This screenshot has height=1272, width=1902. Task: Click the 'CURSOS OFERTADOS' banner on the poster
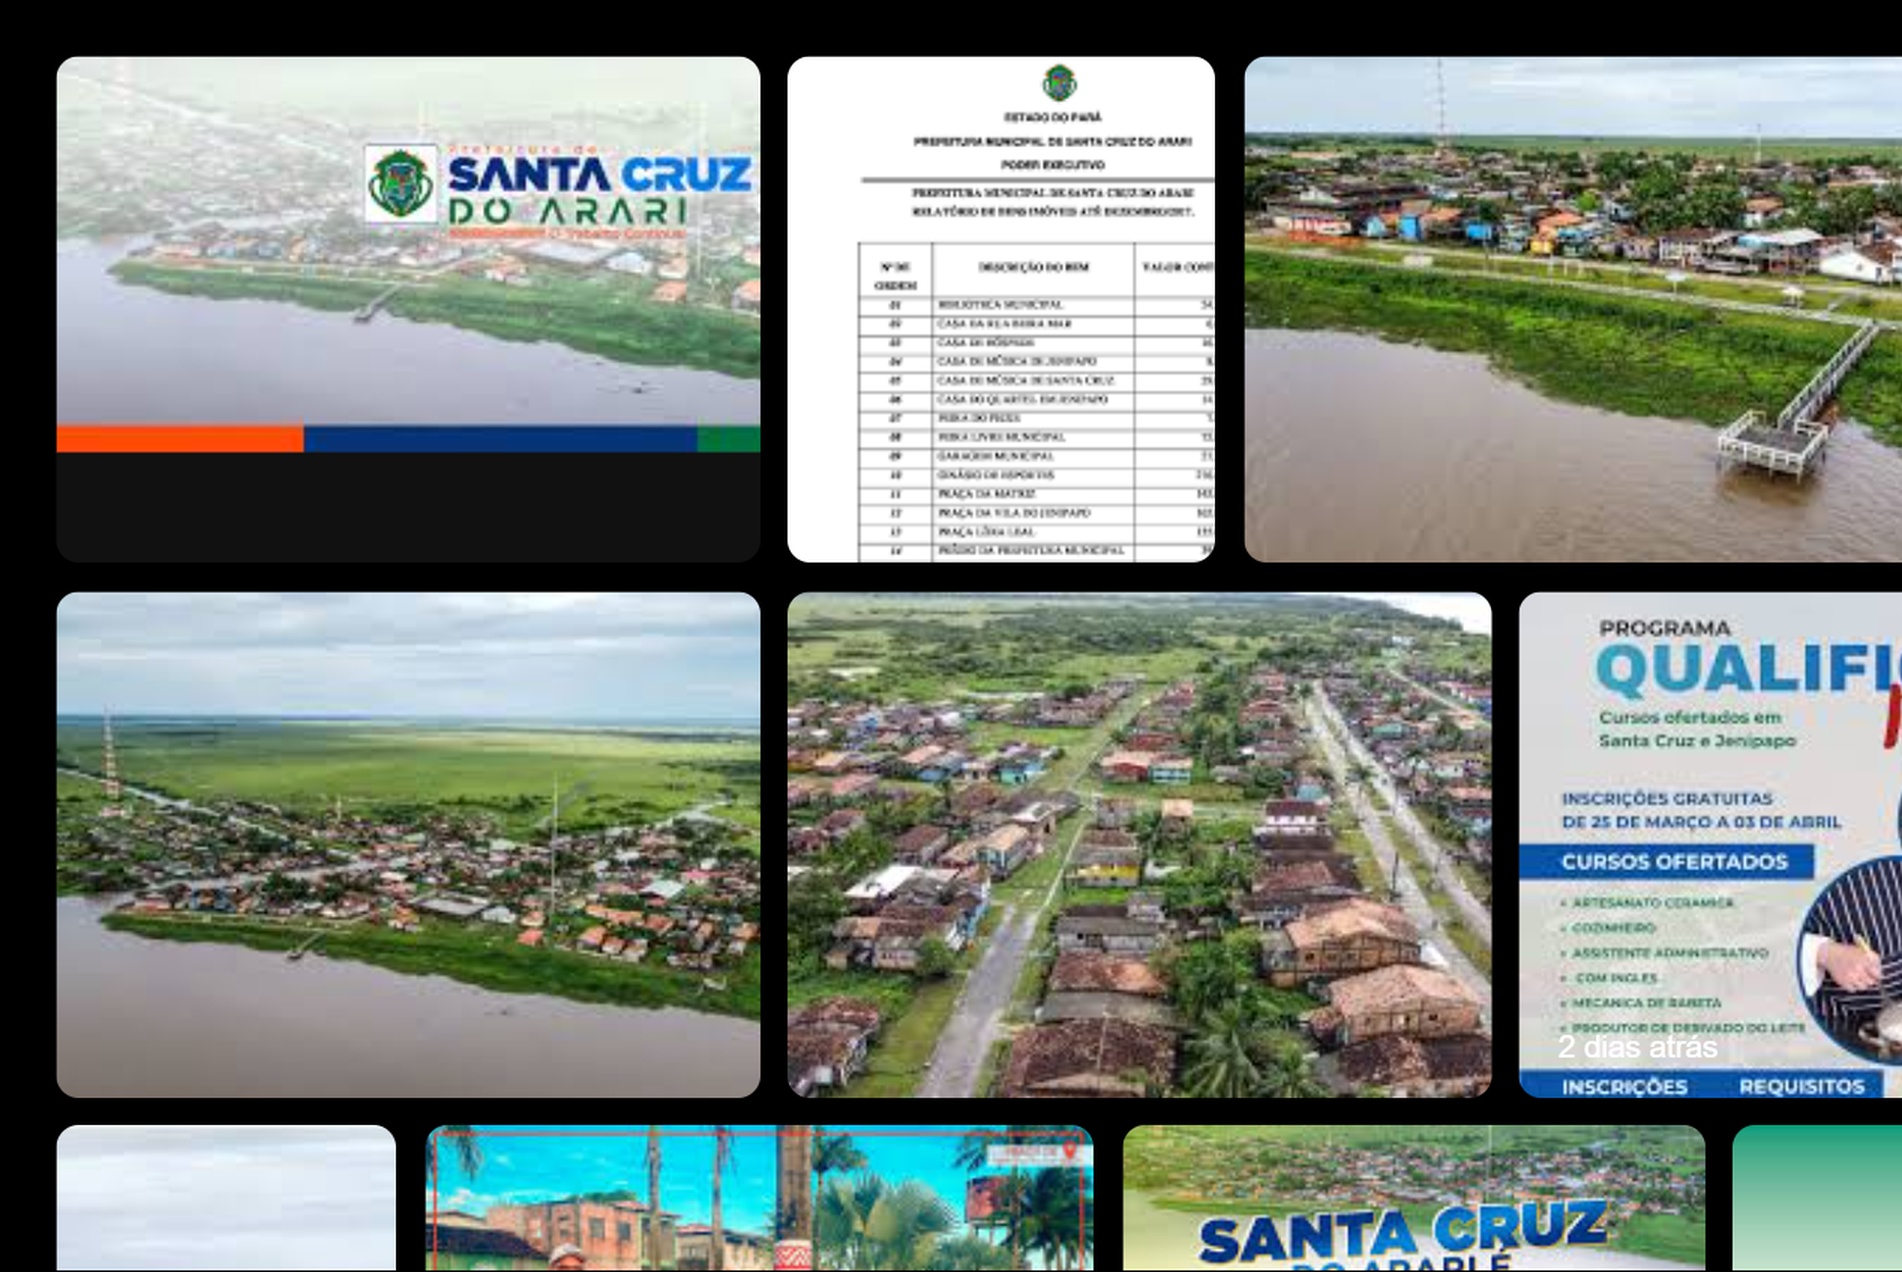click(x=1673, y=862)
